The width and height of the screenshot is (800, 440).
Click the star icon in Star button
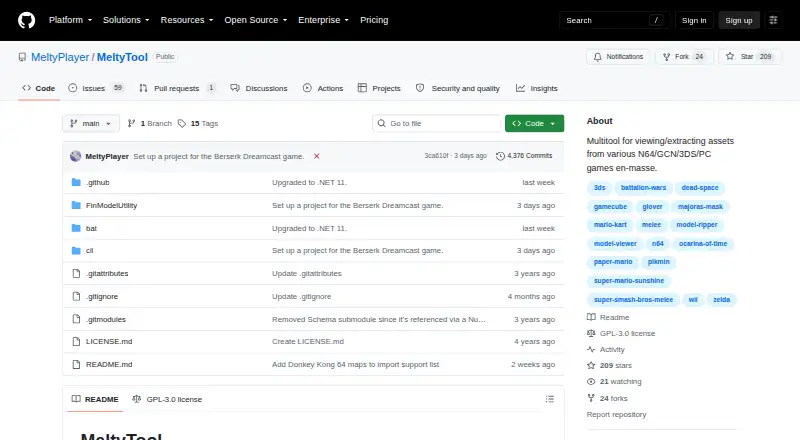point(730,57)
